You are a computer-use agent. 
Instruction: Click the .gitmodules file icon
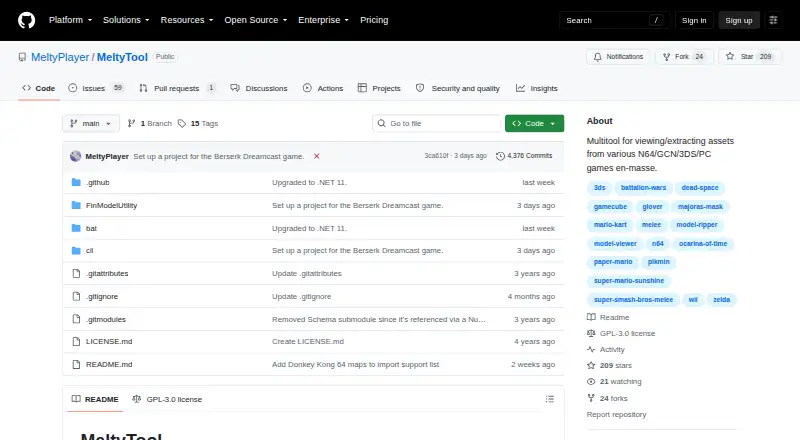[x=77, y=319]
